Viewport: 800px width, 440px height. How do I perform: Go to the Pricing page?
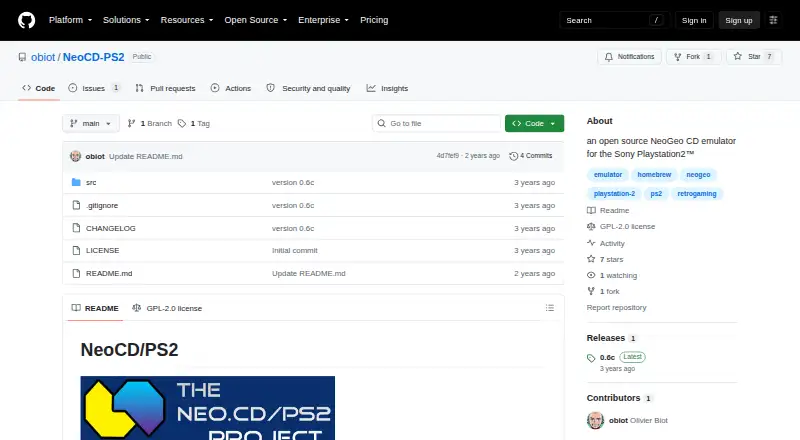pos(374,20)
